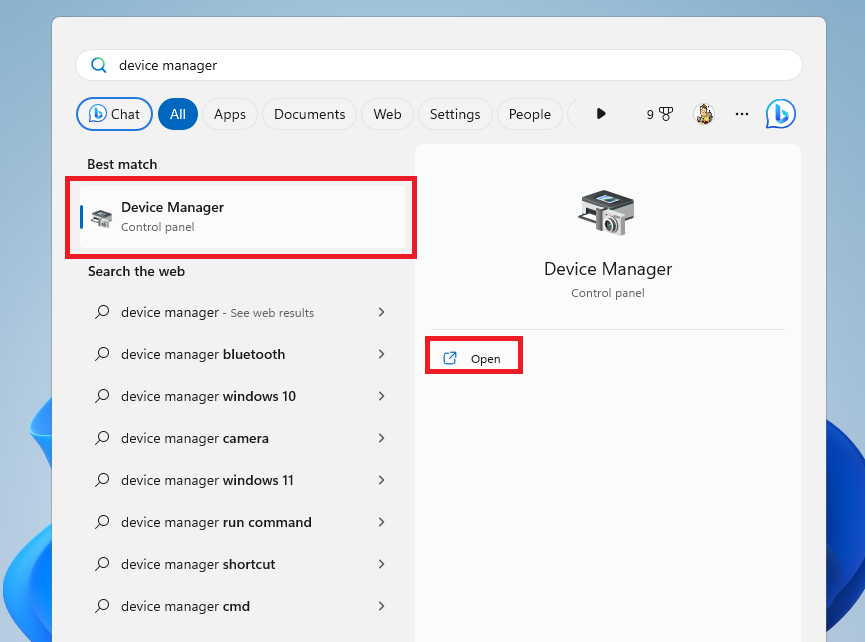Switch to the Apps filter tab
The width and height of the screenshot is (865, 642).
click(x=229, y=114)
